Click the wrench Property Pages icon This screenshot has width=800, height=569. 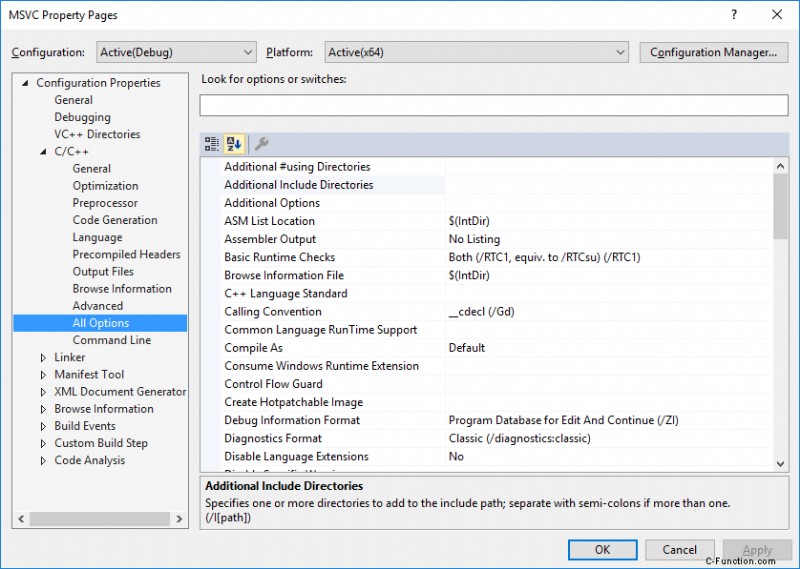click(x=261, y=144)
